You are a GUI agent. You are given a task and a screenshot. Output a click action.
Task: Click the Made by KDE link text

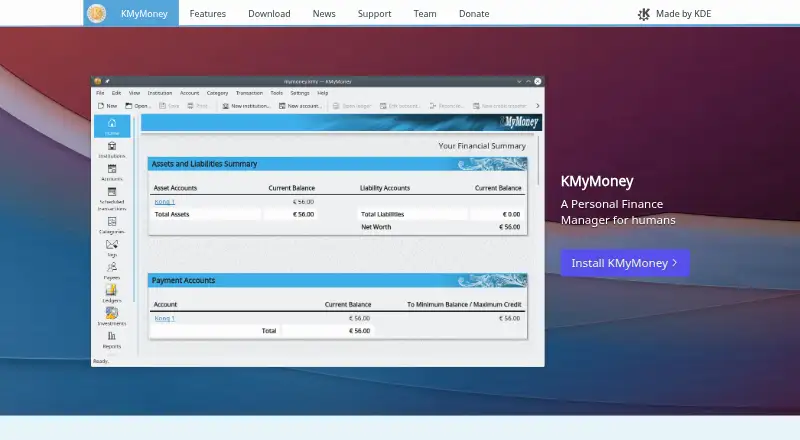point(684,14)
